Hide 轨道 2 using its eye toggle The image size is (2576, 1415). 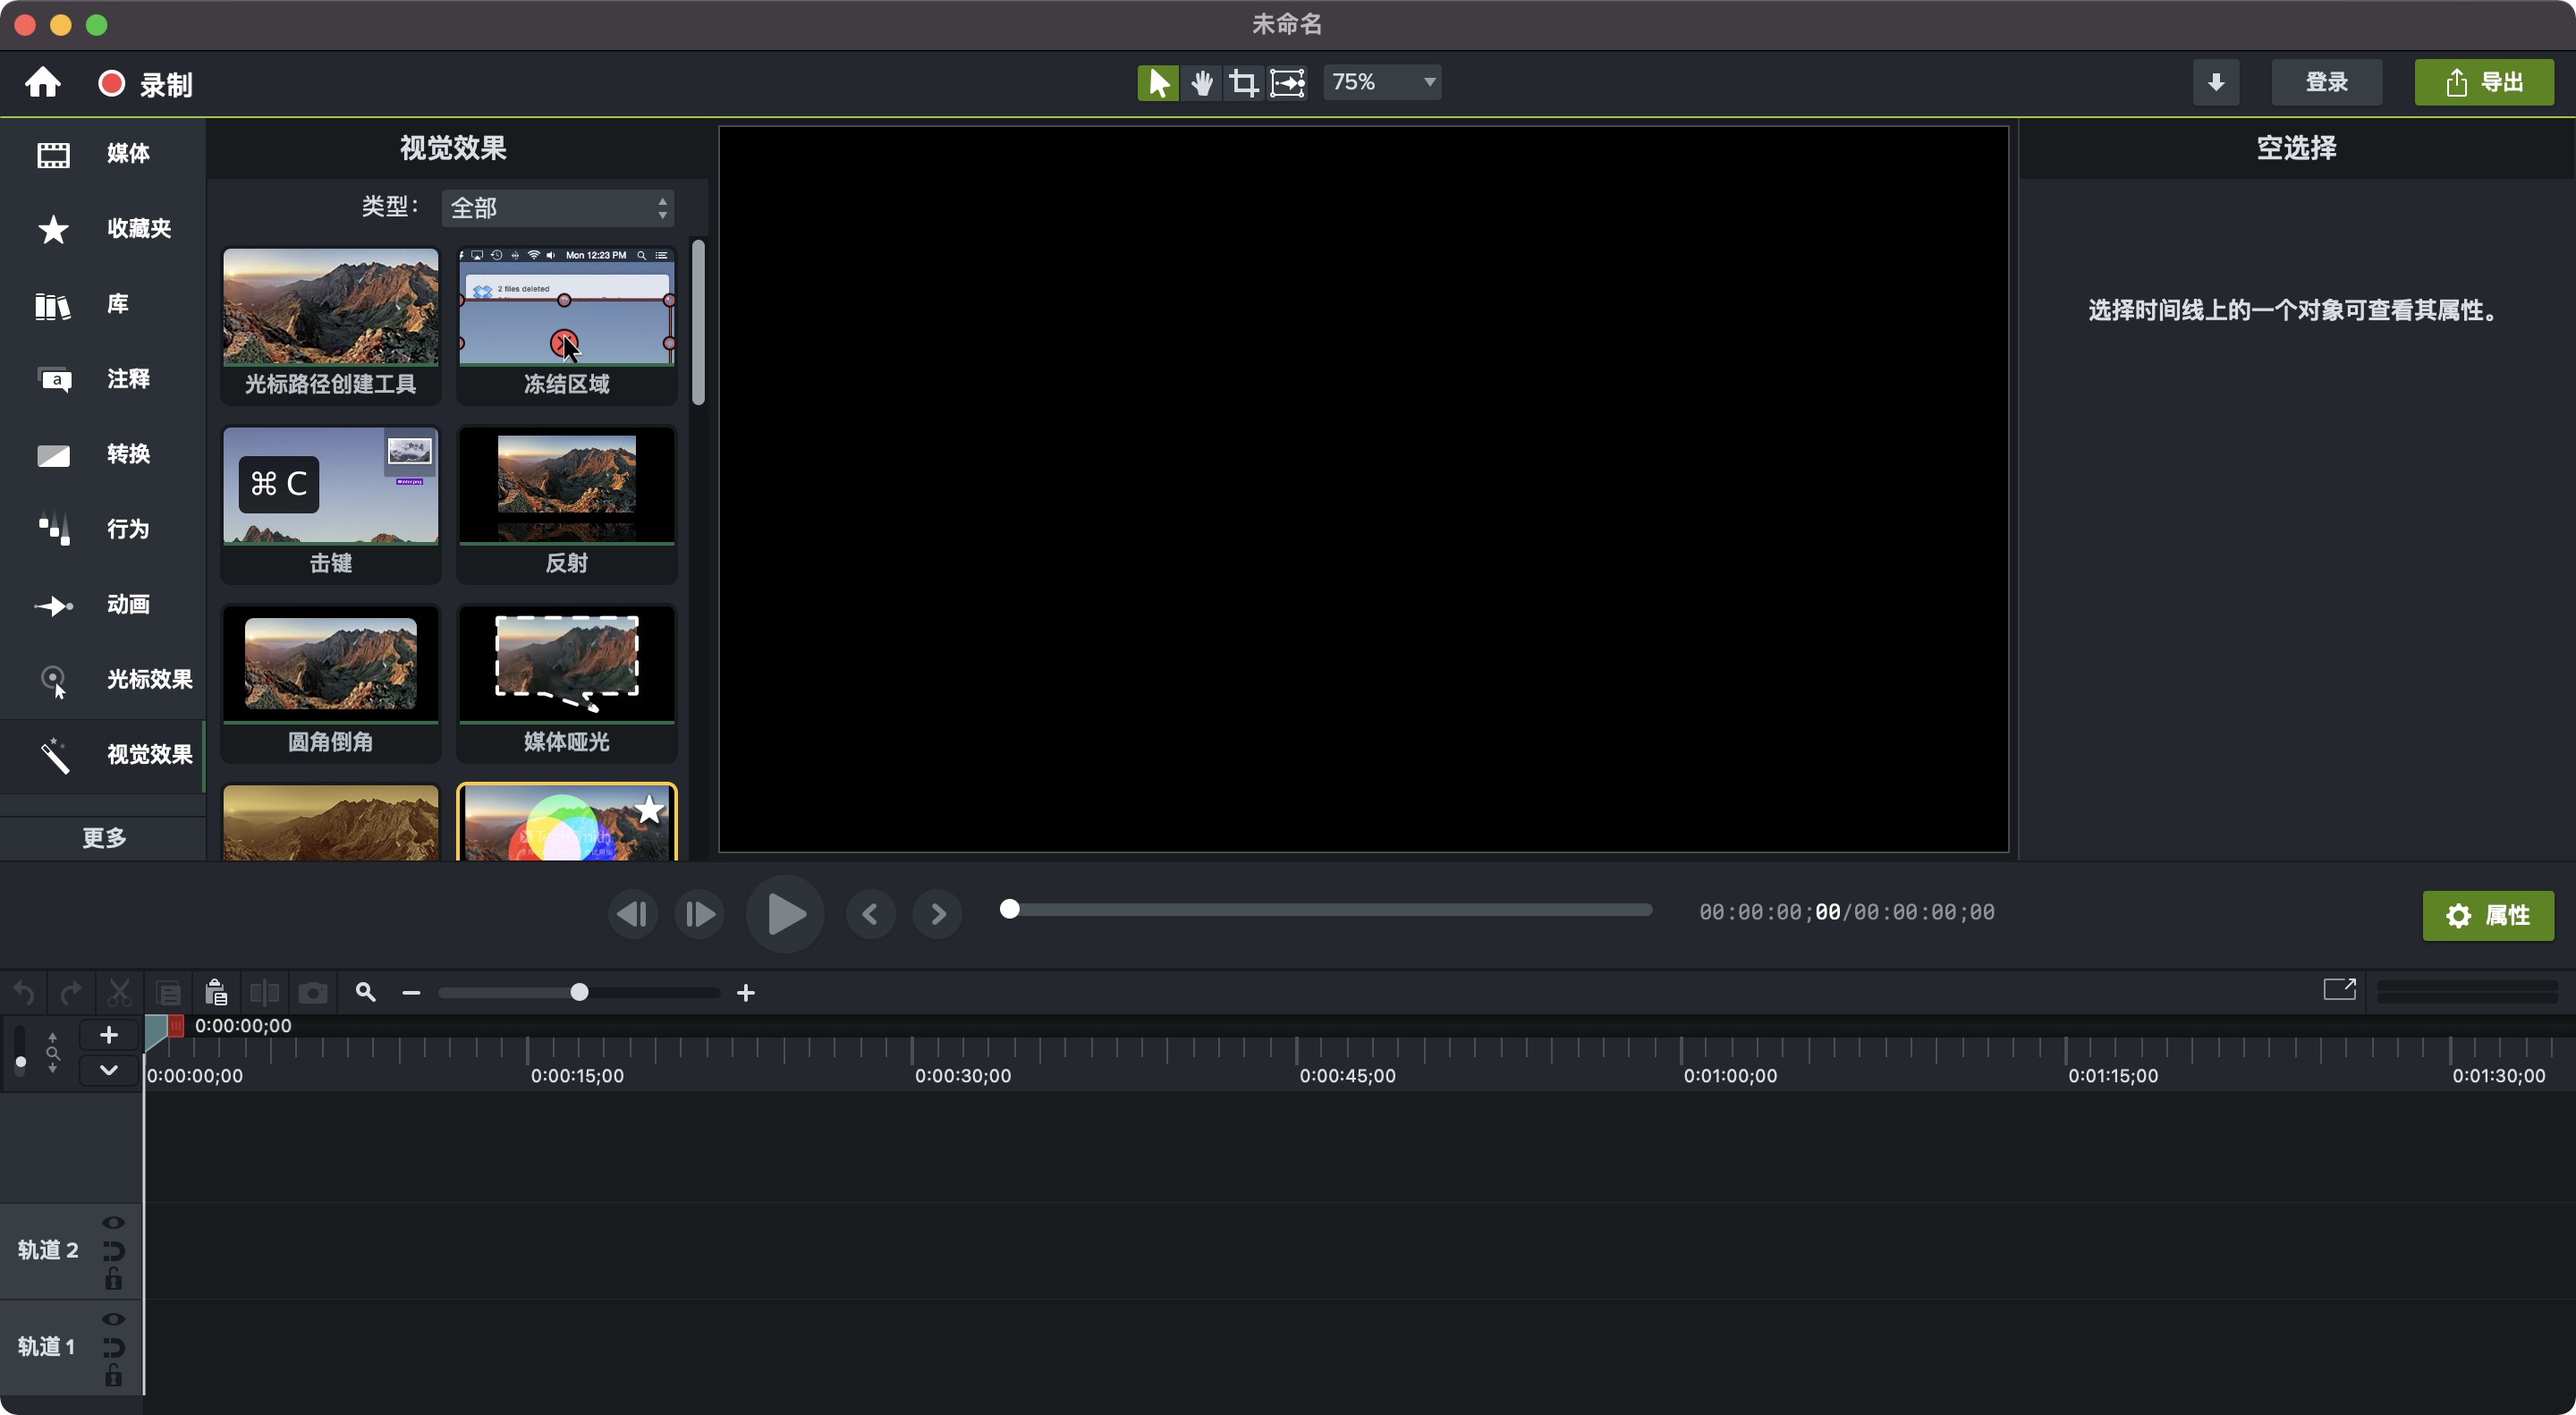[x=112, y=1222]
